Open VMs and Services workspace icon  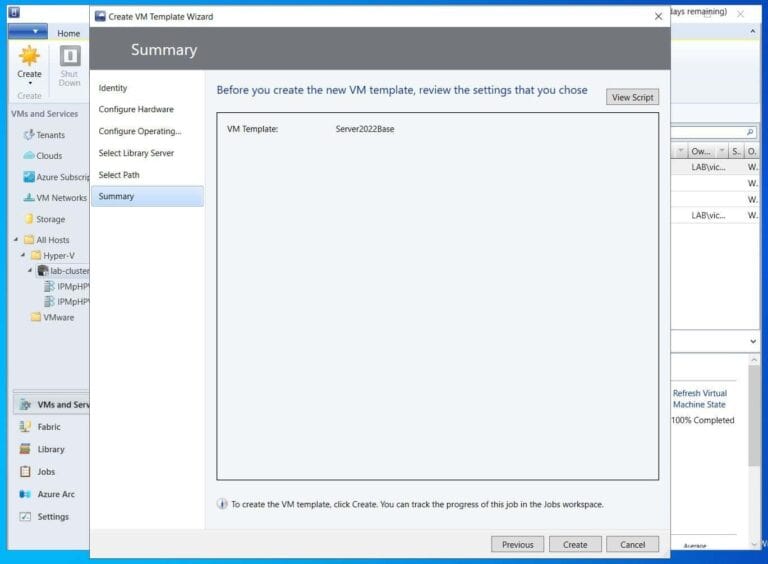tap(25, 405)
